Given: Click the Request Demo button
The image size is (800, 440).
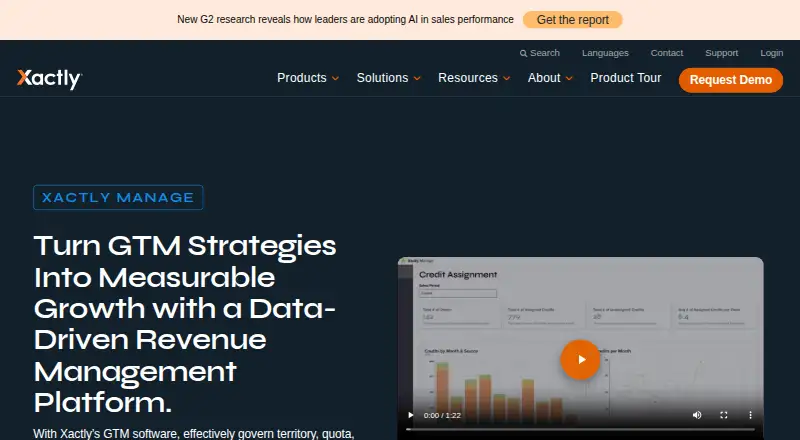Looking at the screenshot, I should pos(731,80).
